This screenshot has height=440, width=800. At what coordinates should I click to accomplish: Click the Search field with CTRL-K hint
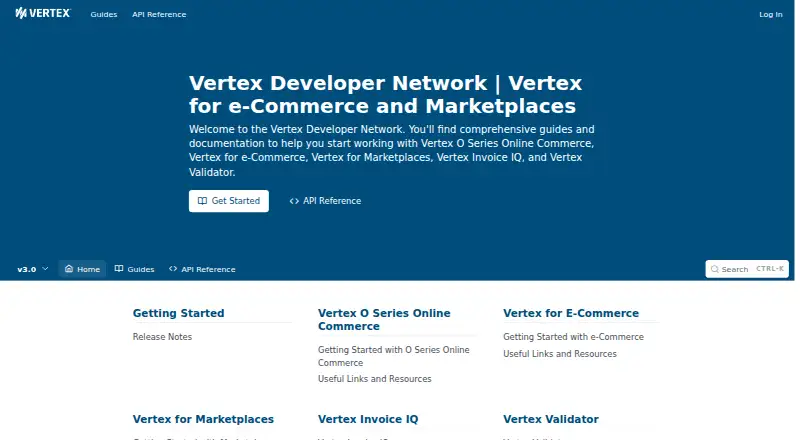(x=747, y=269)
